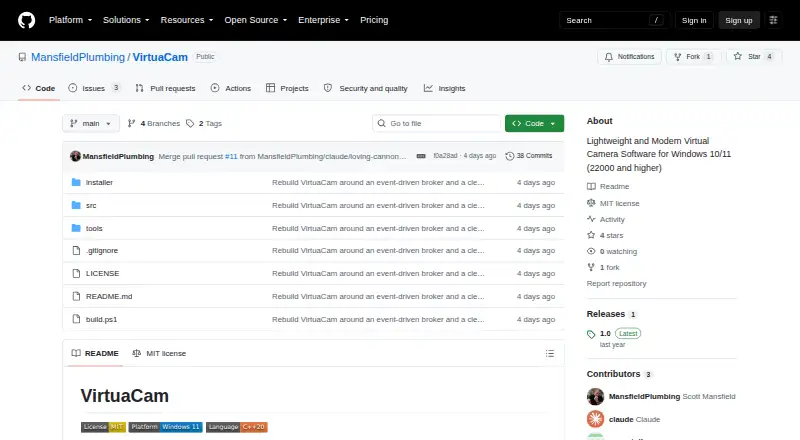The height and width of the screenshot is (440, 800).
Task: Open the Activity link in About
Action: pyautogui.click(x=606, y=219)
